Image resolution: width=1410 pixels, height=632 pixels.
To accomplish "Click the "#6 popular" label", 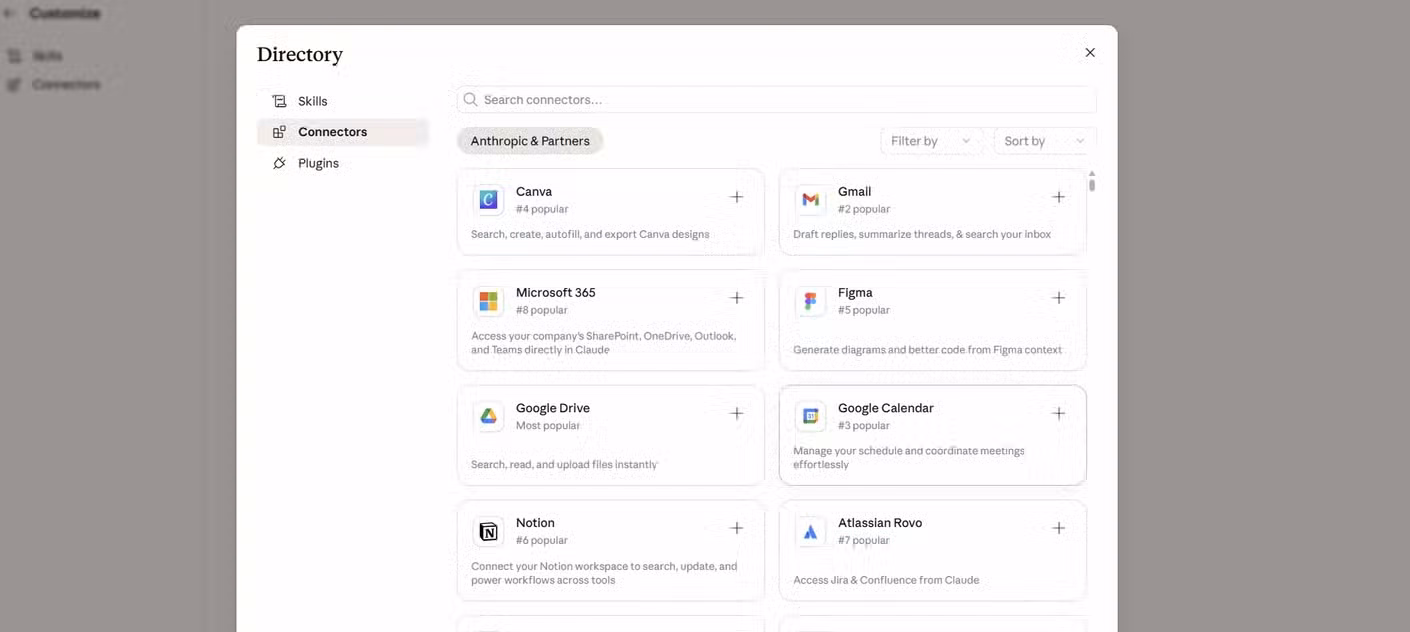I will point(542,540).
